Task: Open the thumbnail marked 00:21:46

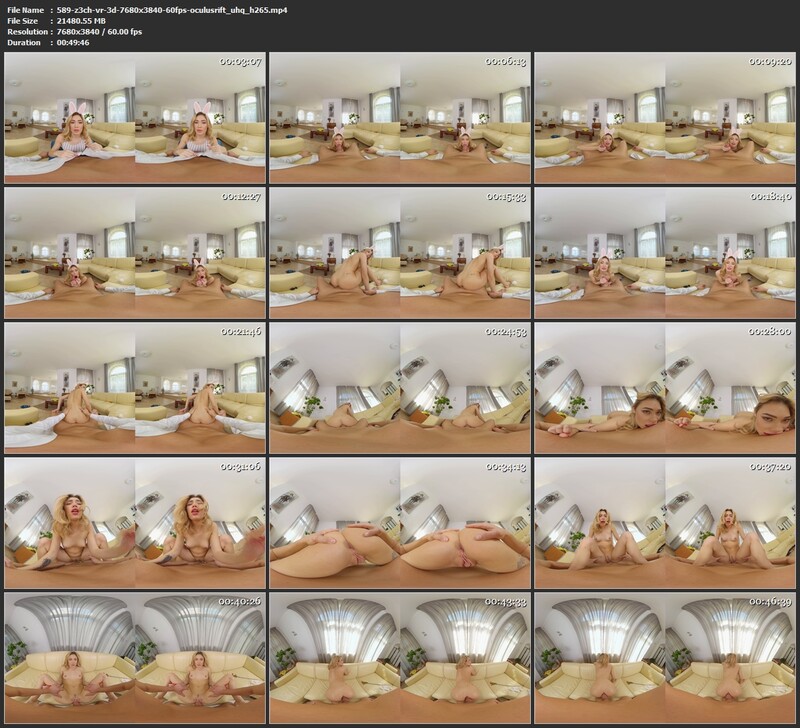Action: click(135, 385)
